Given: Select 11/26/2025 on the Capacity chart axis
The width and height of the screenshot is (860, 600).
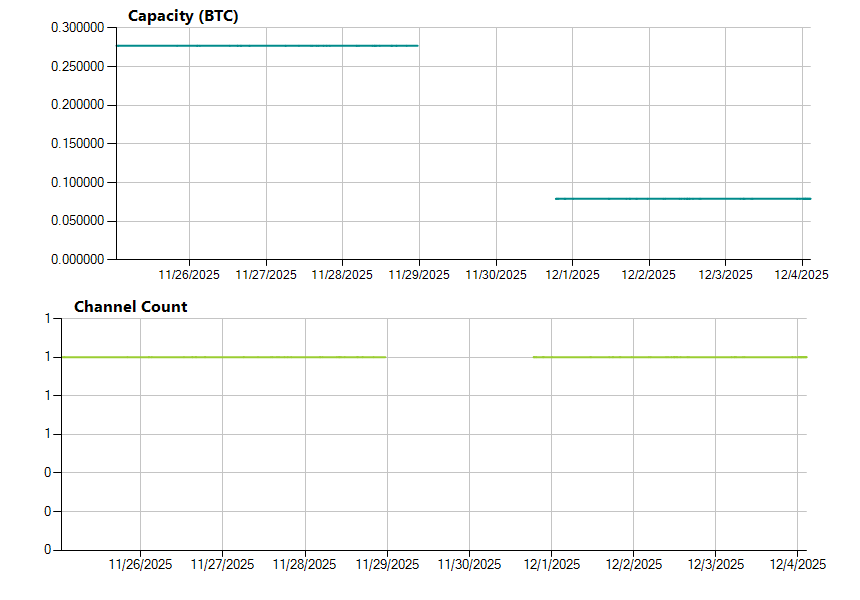Looking at the screenshot, I should 189,275.
